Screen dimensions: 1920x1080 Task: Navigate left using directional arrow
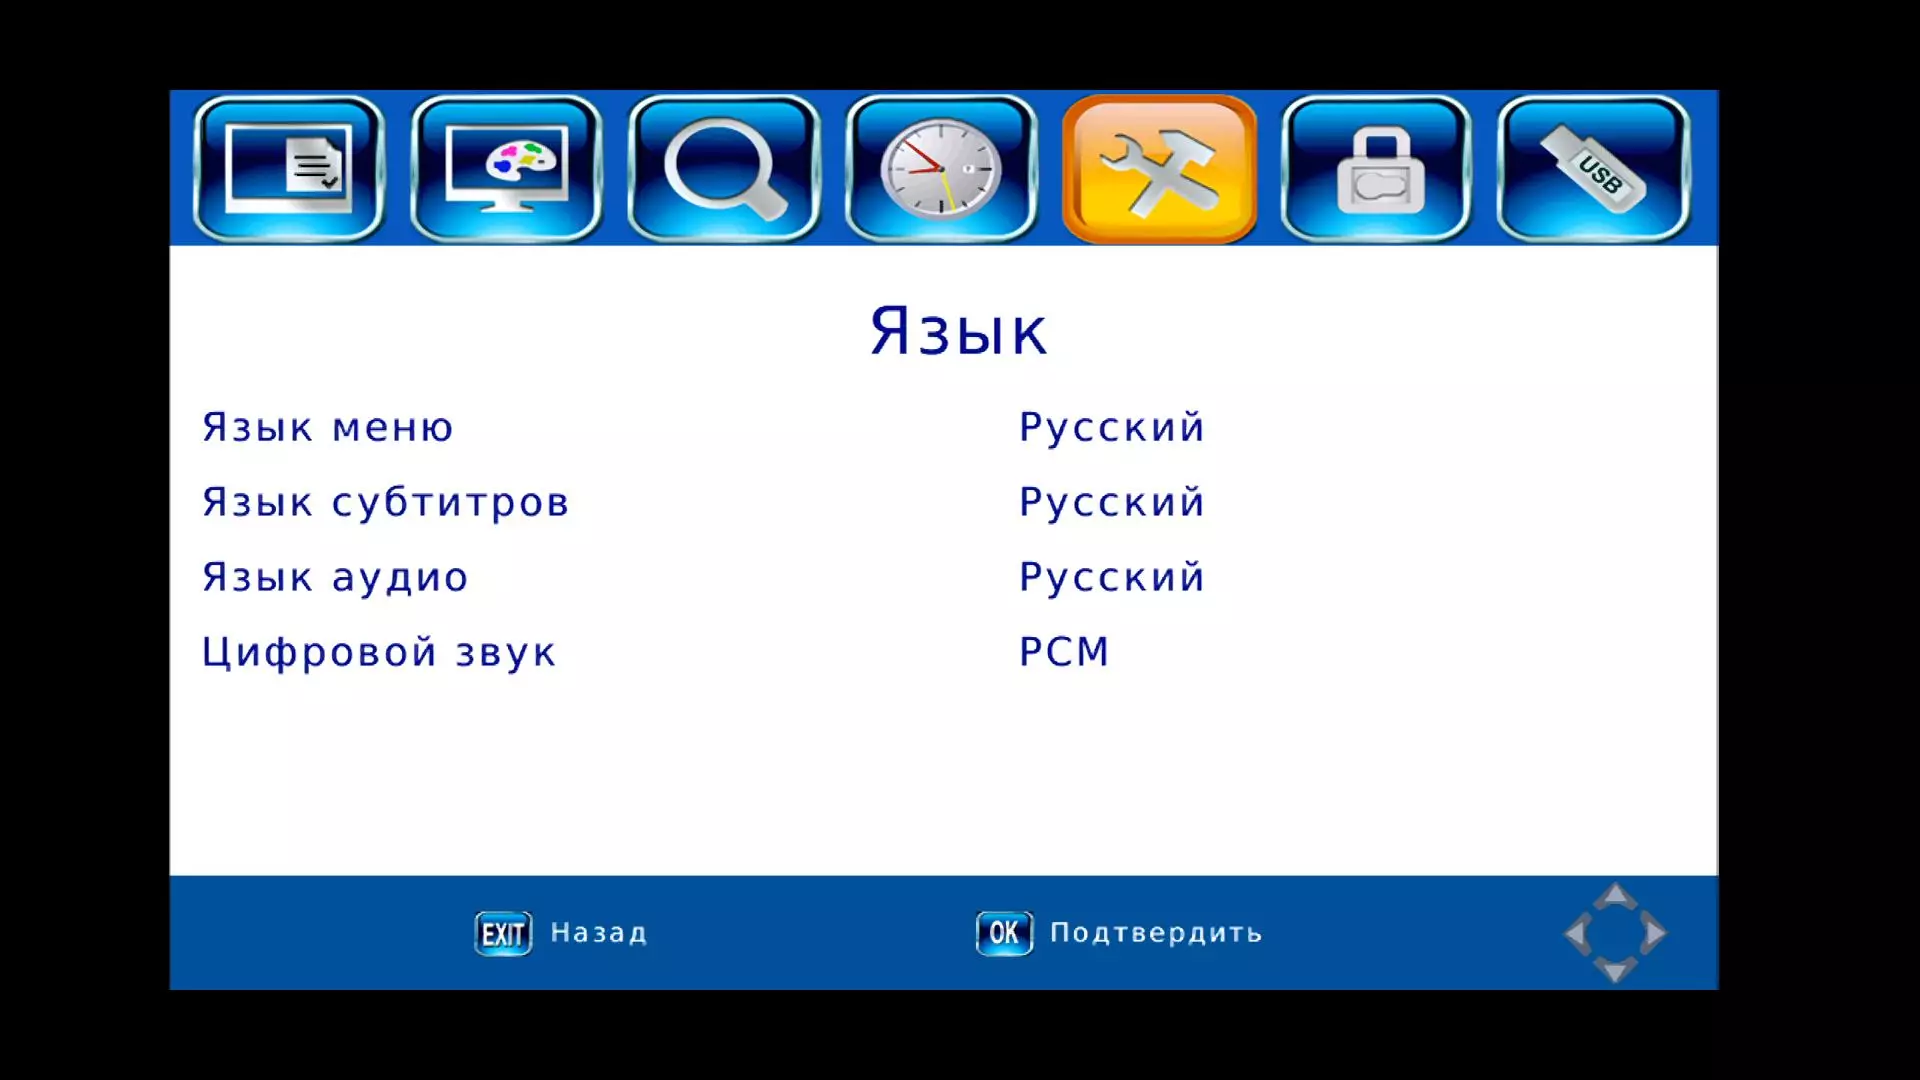pyautogui.click(x=1572, y=935)
